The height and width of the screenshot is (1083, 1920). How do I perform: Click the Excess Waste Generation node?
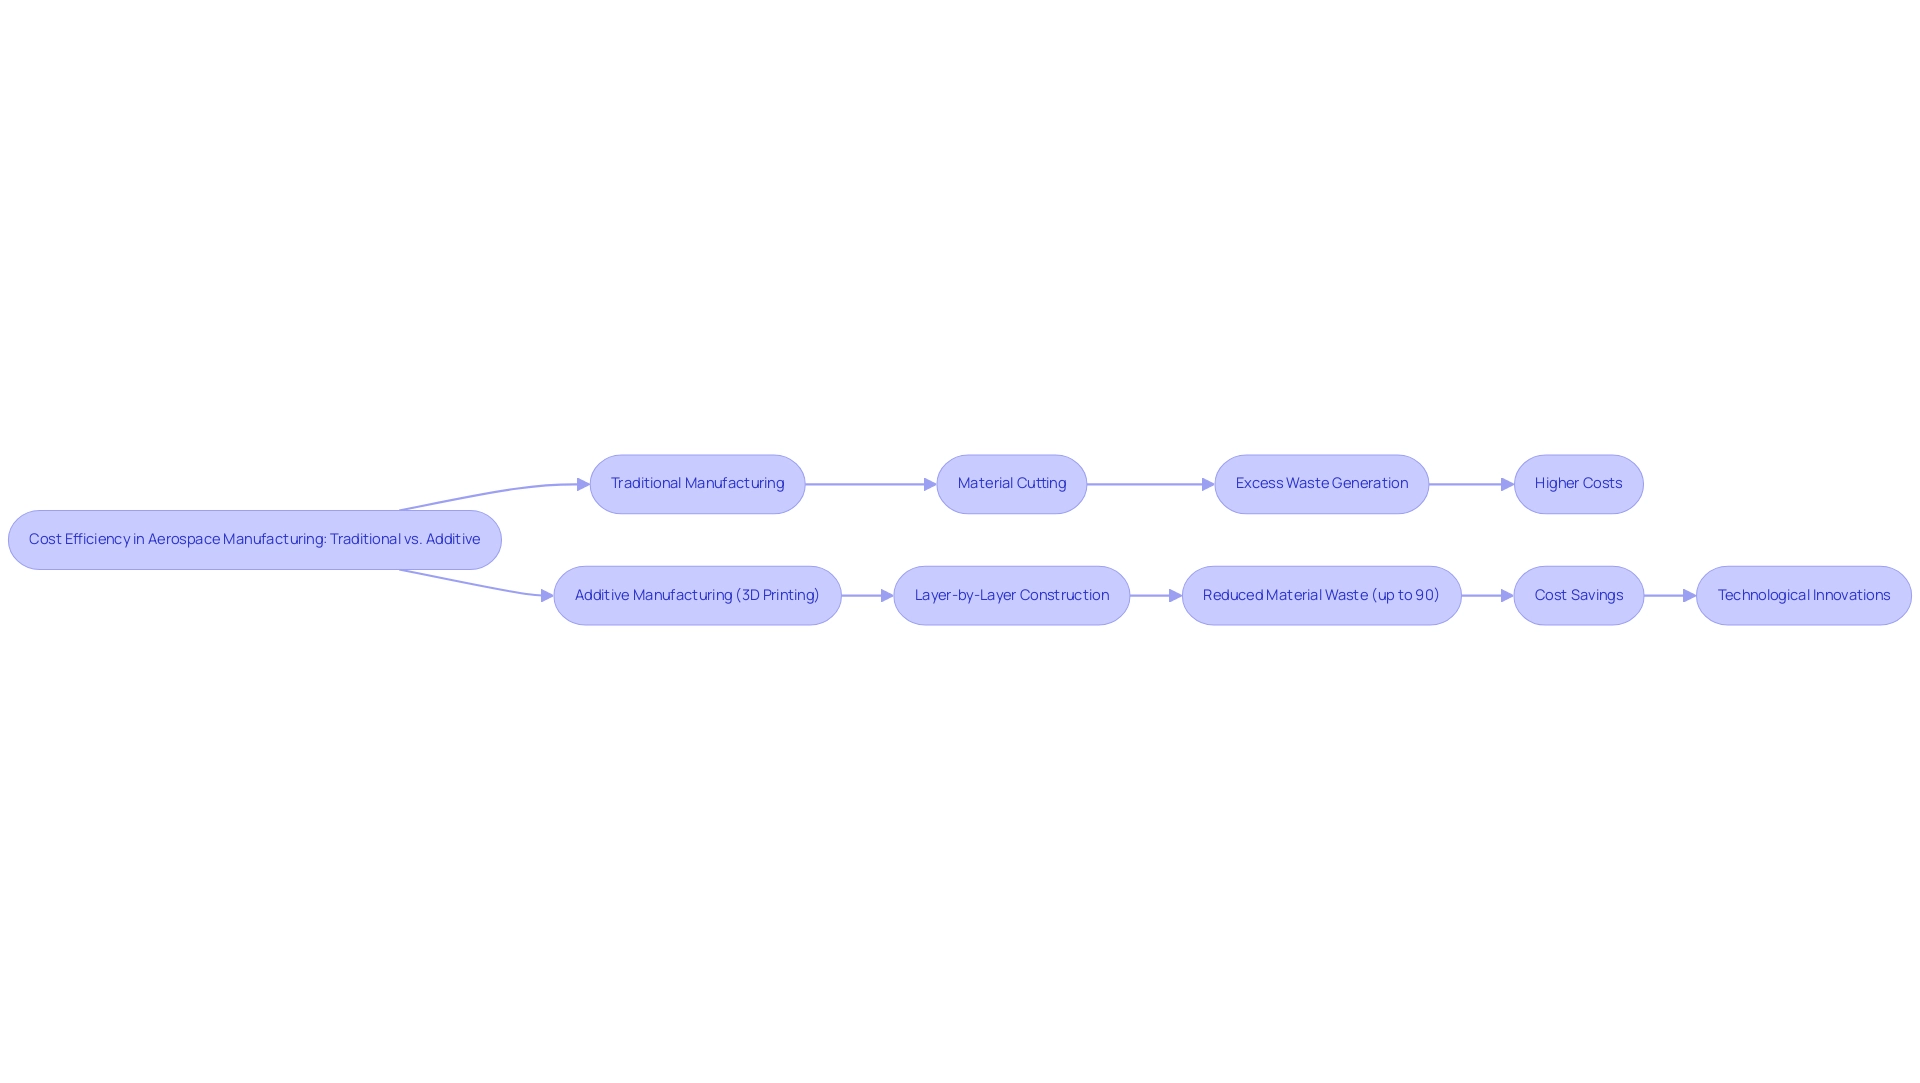(1320, 483)
